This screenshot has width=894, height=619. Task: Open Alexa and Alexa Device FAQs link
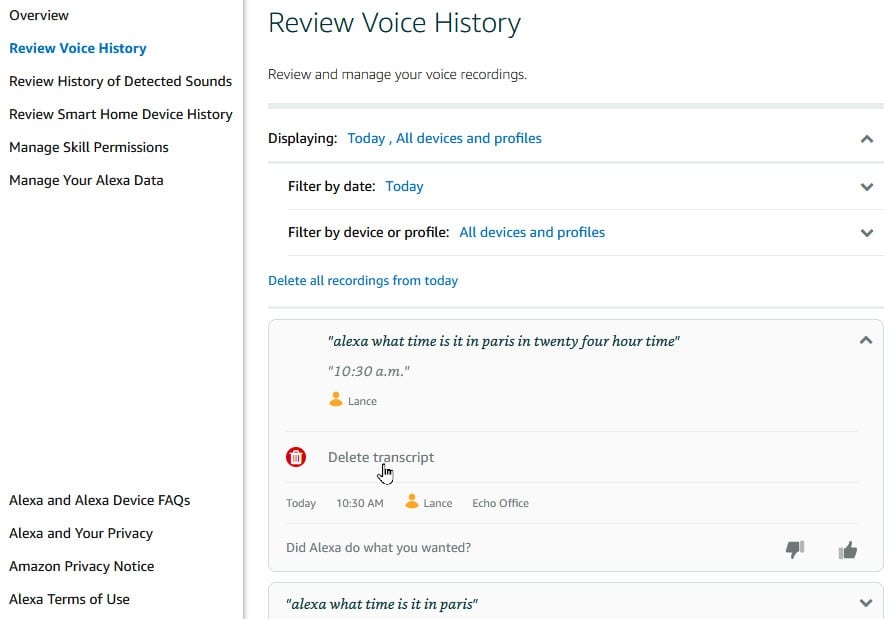click(99, 500)
